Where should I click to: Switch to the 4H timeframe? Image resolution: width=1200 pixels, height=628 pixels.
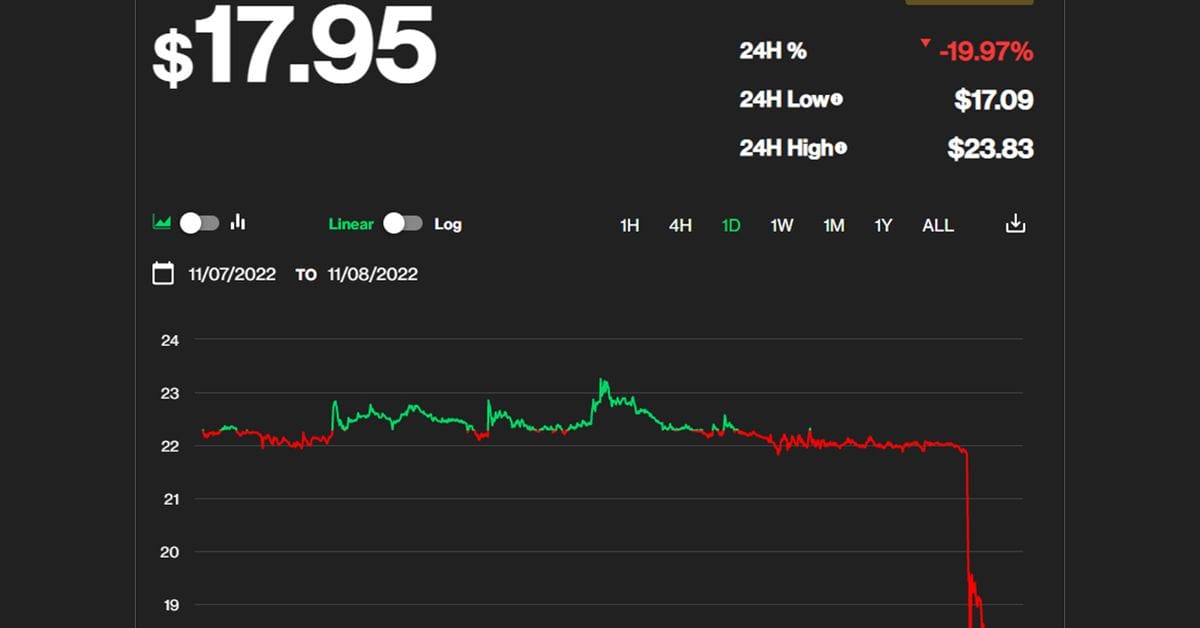tap(680, 226)
